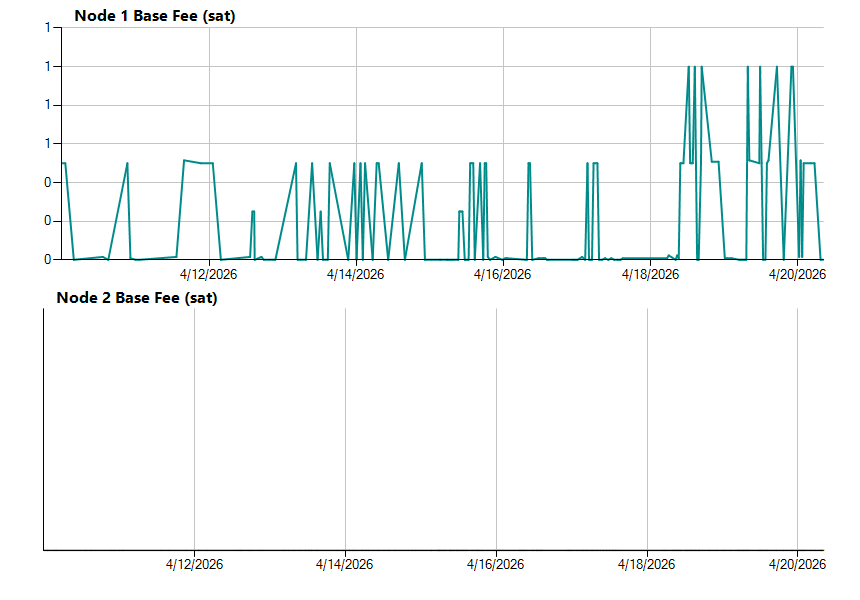Pick 4/16/2026 date under Node 2 chart

(x=495, y=565)
